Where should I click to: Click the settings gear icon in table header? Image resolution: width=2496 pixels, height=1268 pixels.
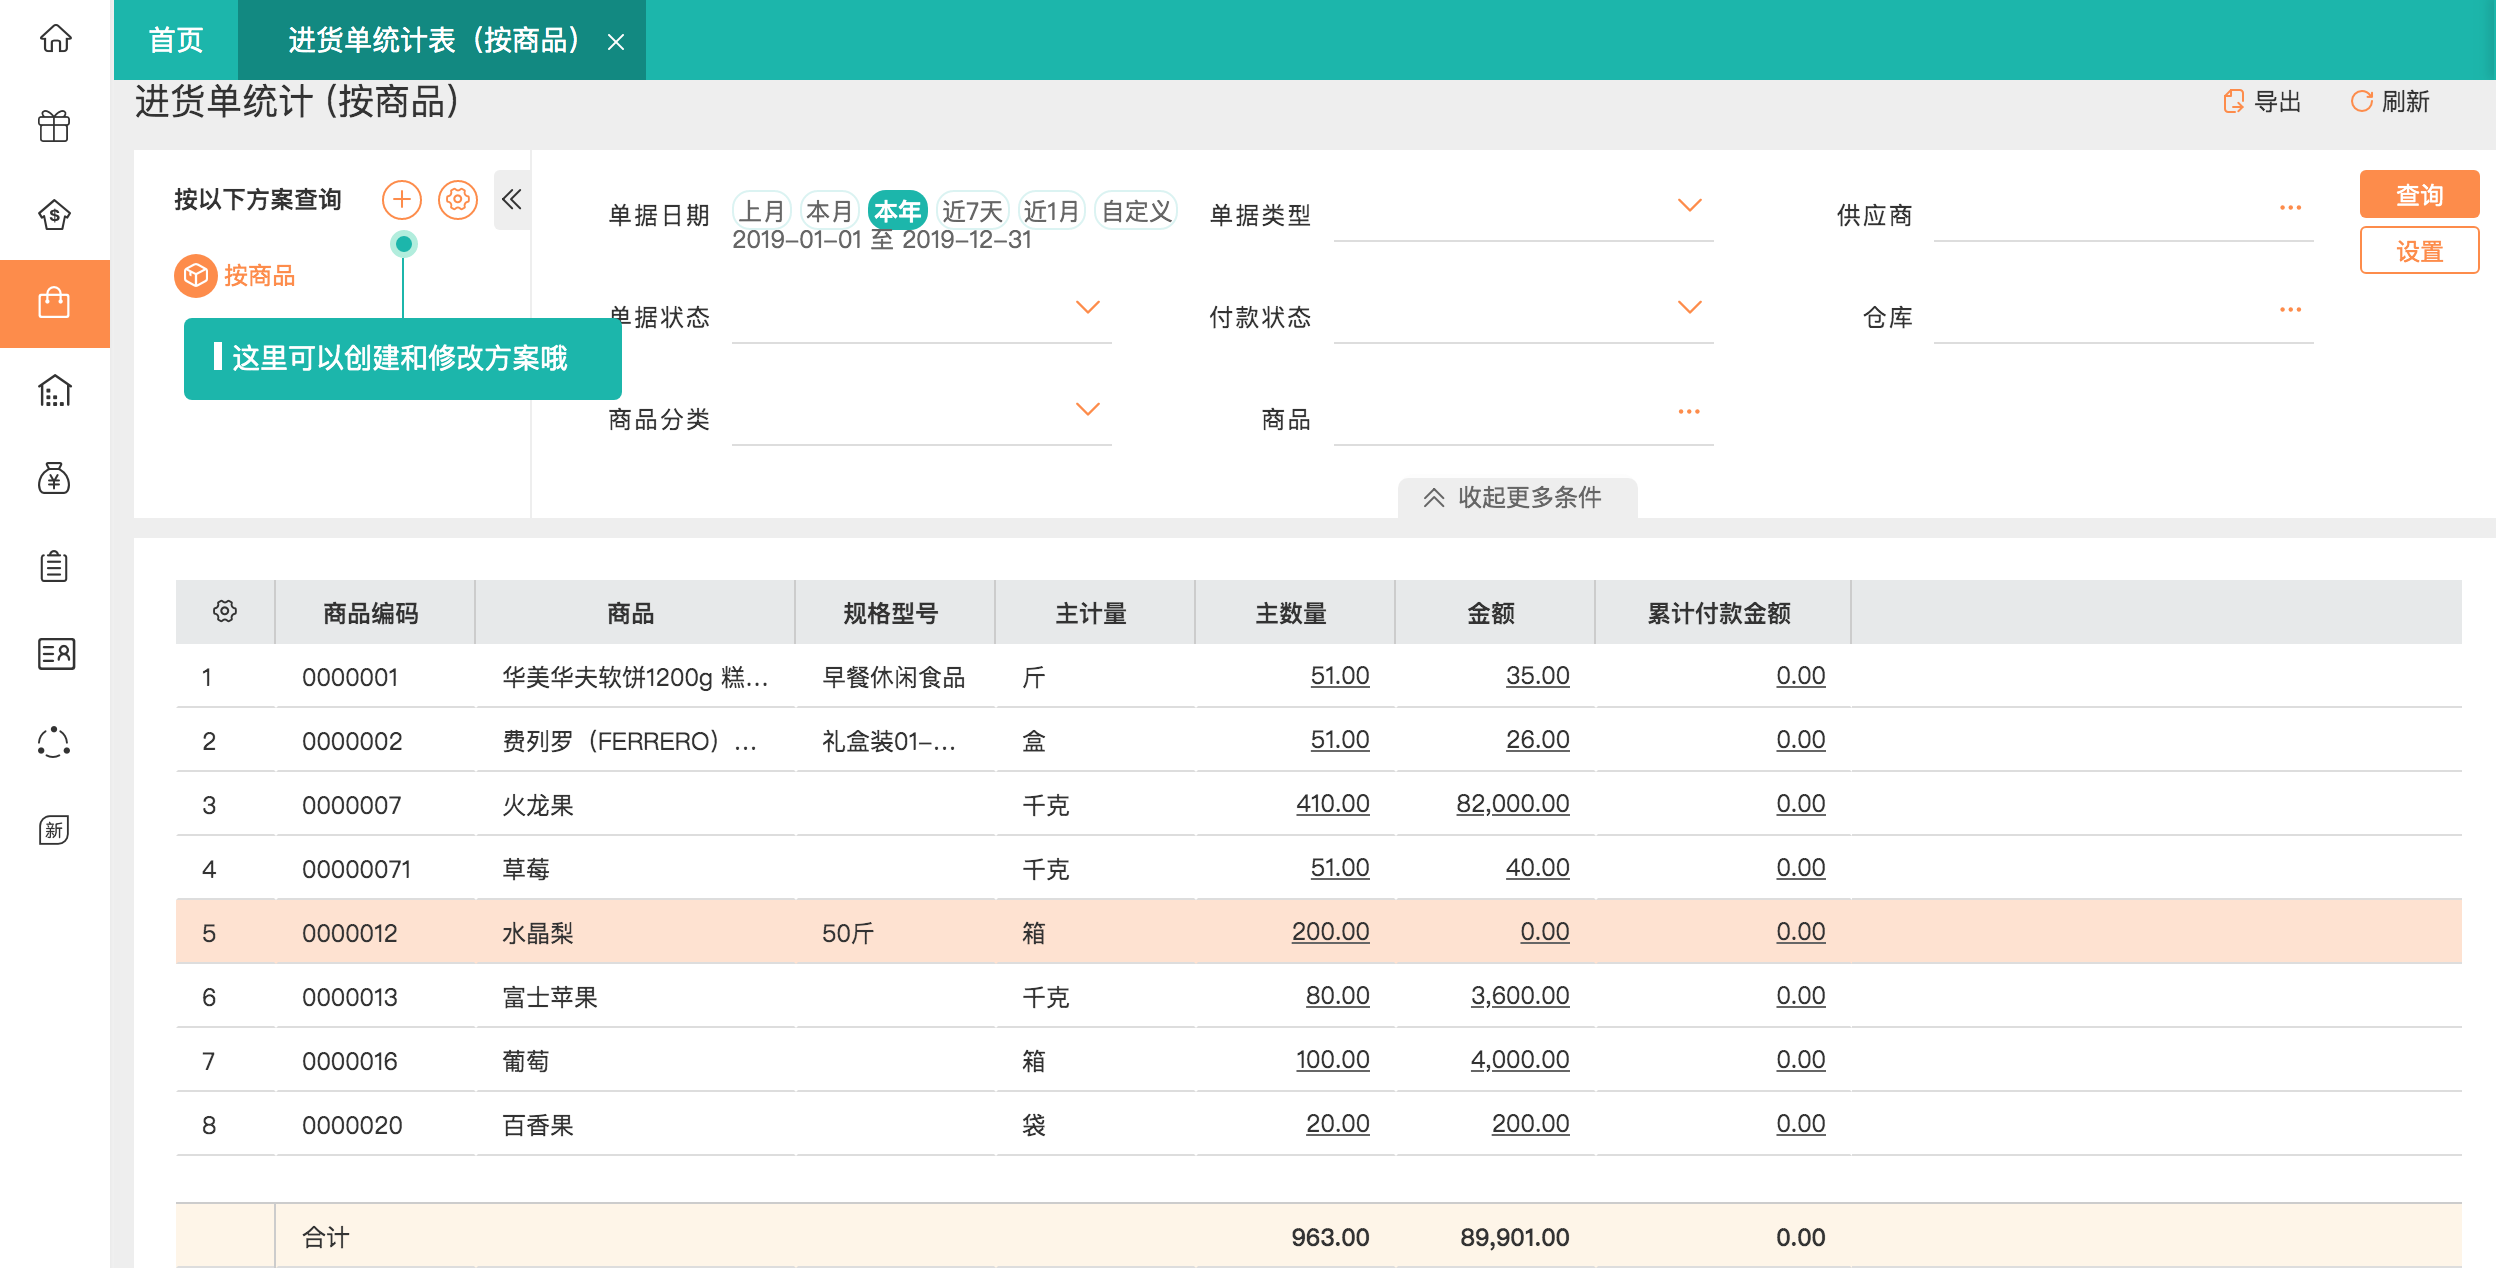pos(225,611)
